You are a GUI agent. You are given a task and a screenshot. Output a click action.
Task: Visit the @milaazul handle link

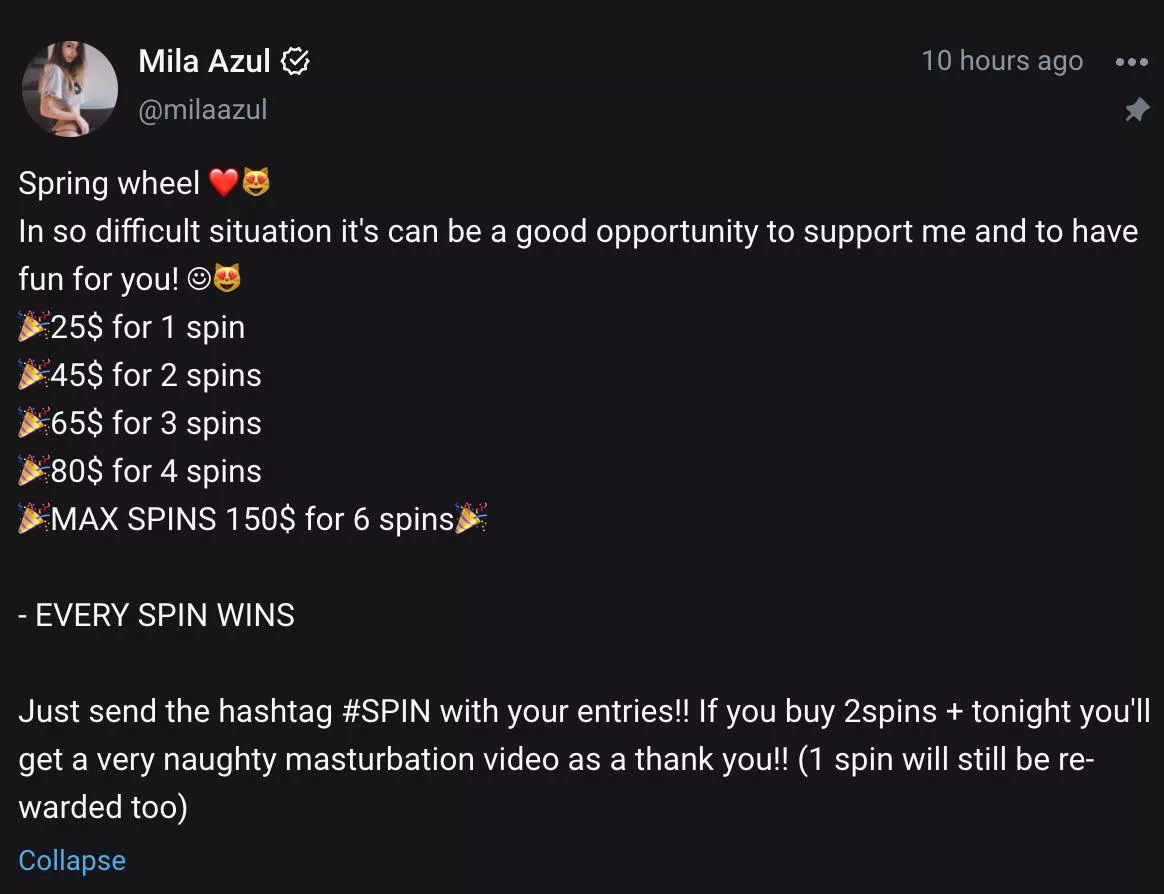203,109
